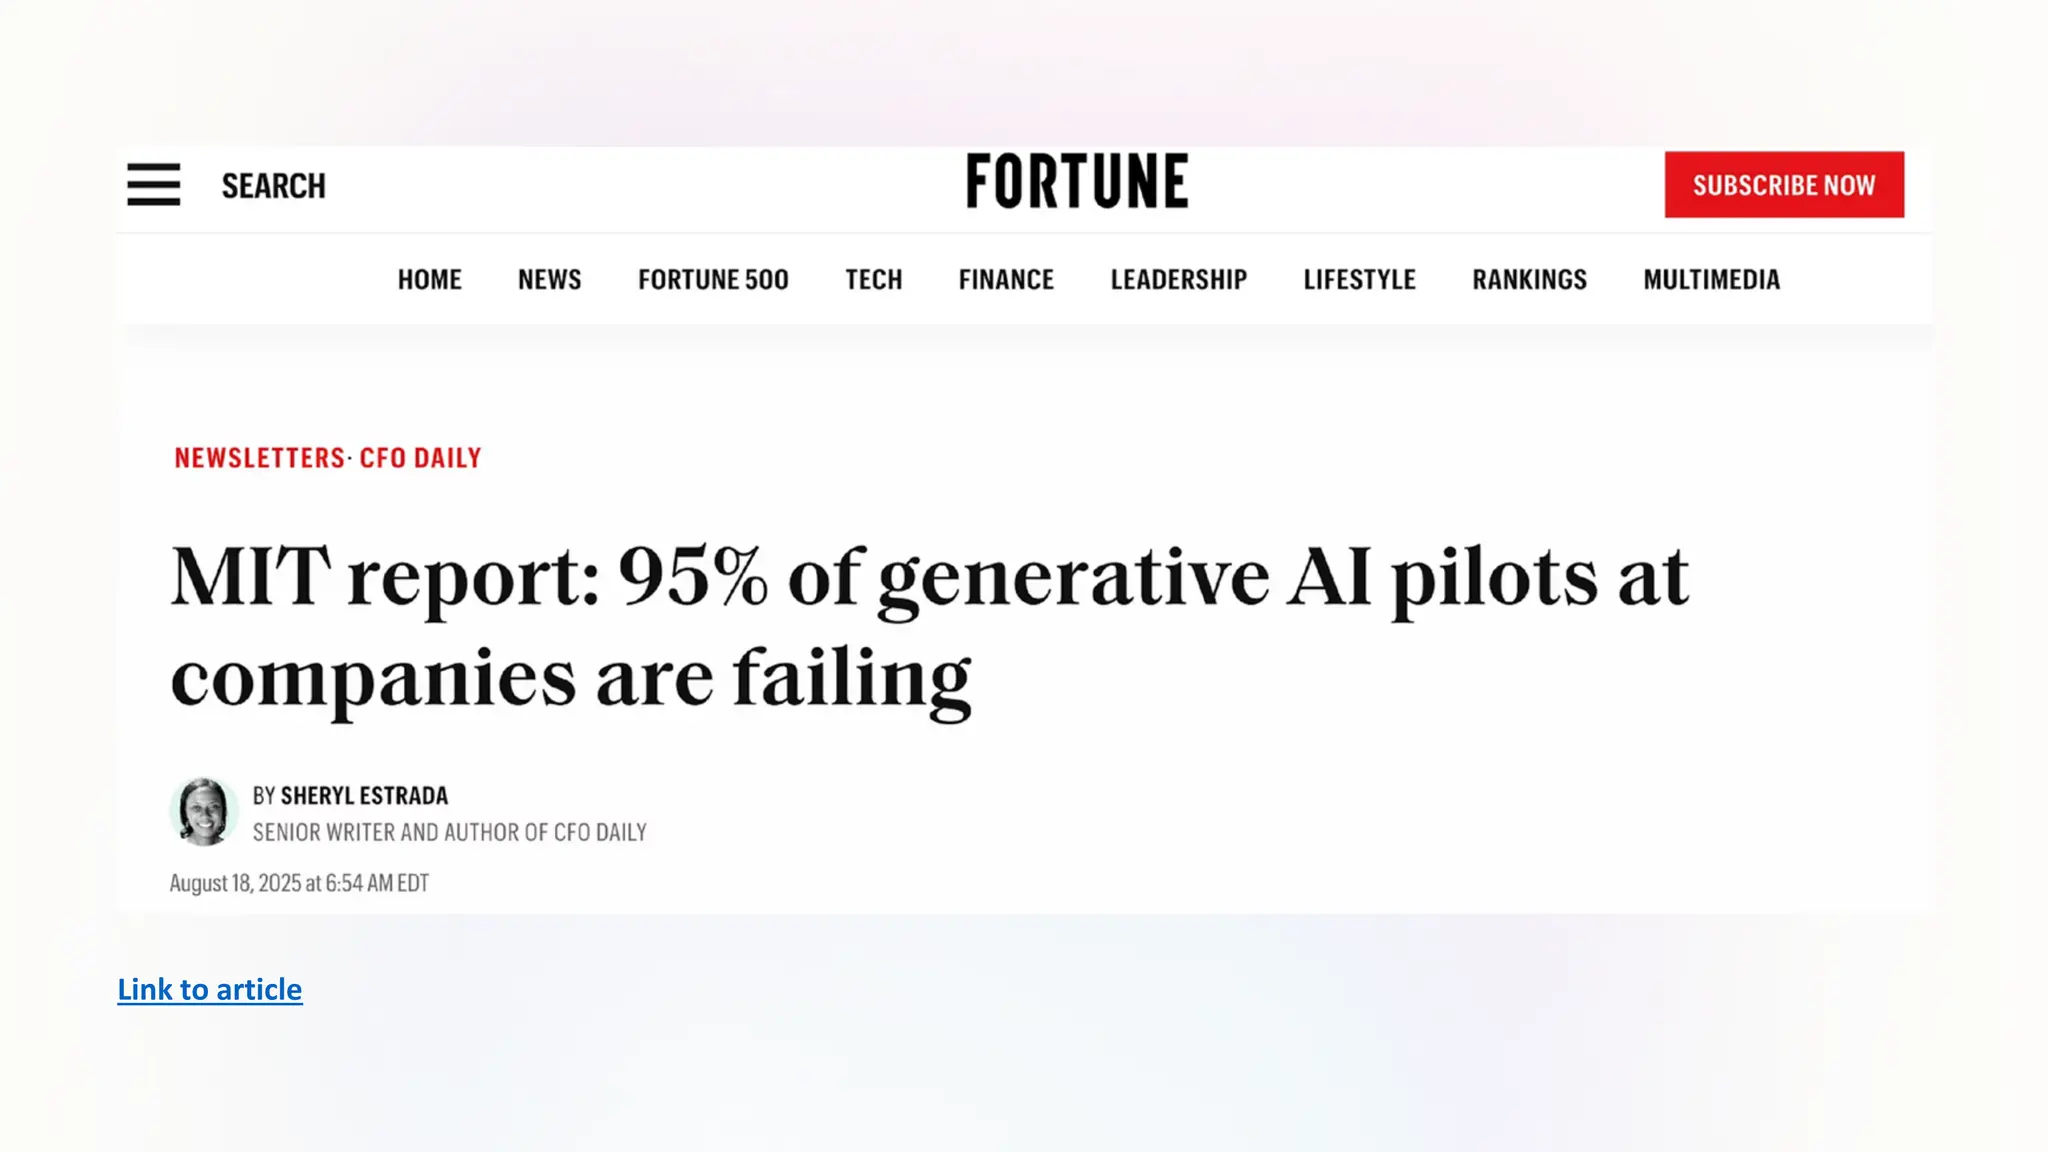Viewport: 2048px width, 1152px height.
Task: Open the Finance category
Action: pos(1005,280)
